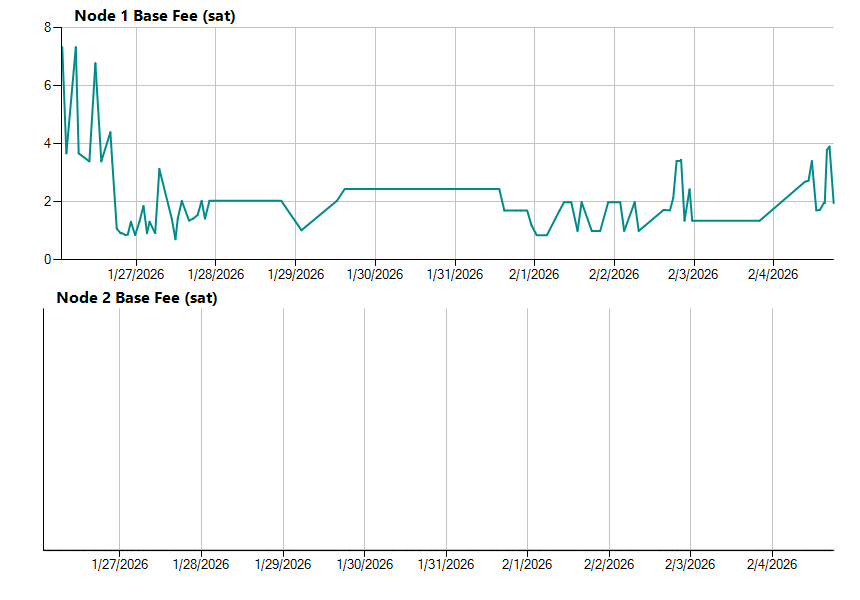Pick 1/31/2026 on the Node 1 axis
Image resolution: width=860 pixels, height=600 pixels.
pos(455,274)
